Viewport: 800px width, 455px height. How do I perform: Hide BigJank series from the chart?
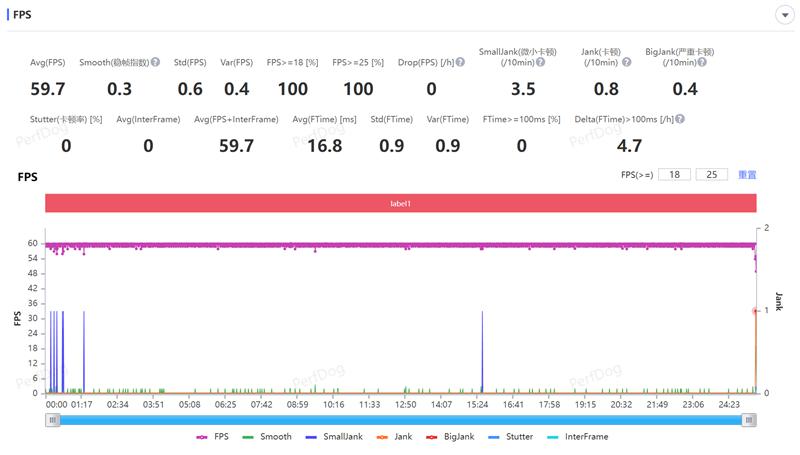click(454, 437)
